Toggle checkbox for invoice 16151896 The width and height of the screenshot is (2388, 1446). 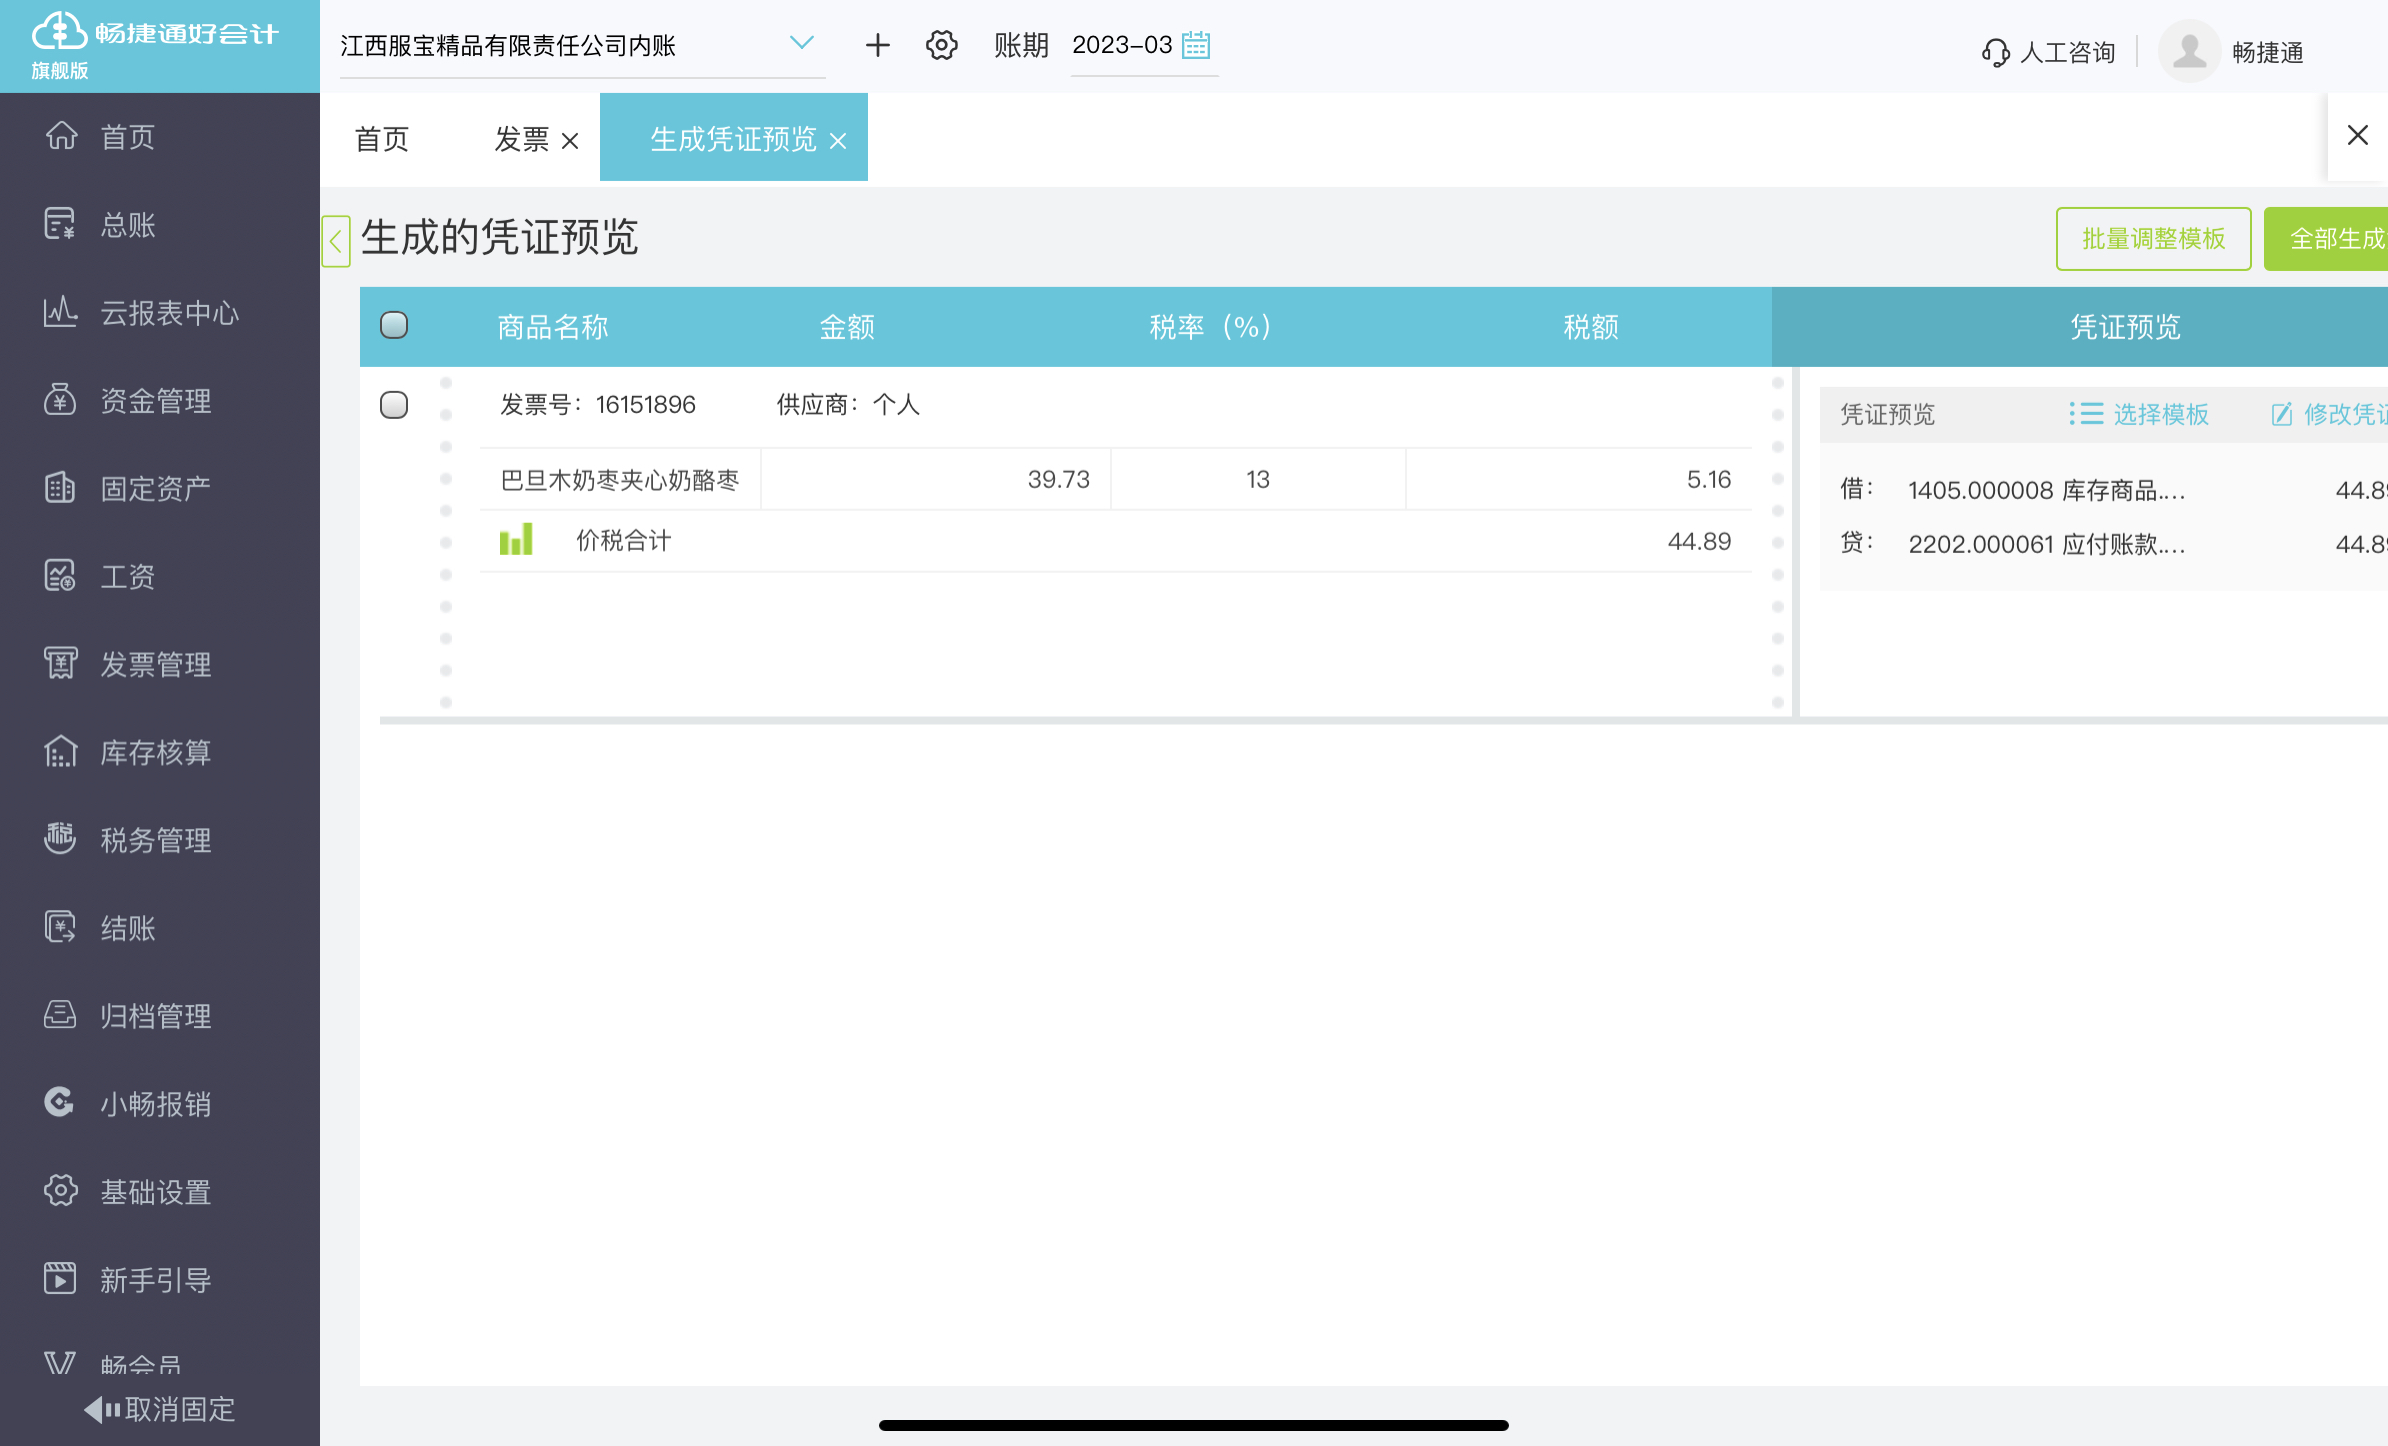point(394,404)
